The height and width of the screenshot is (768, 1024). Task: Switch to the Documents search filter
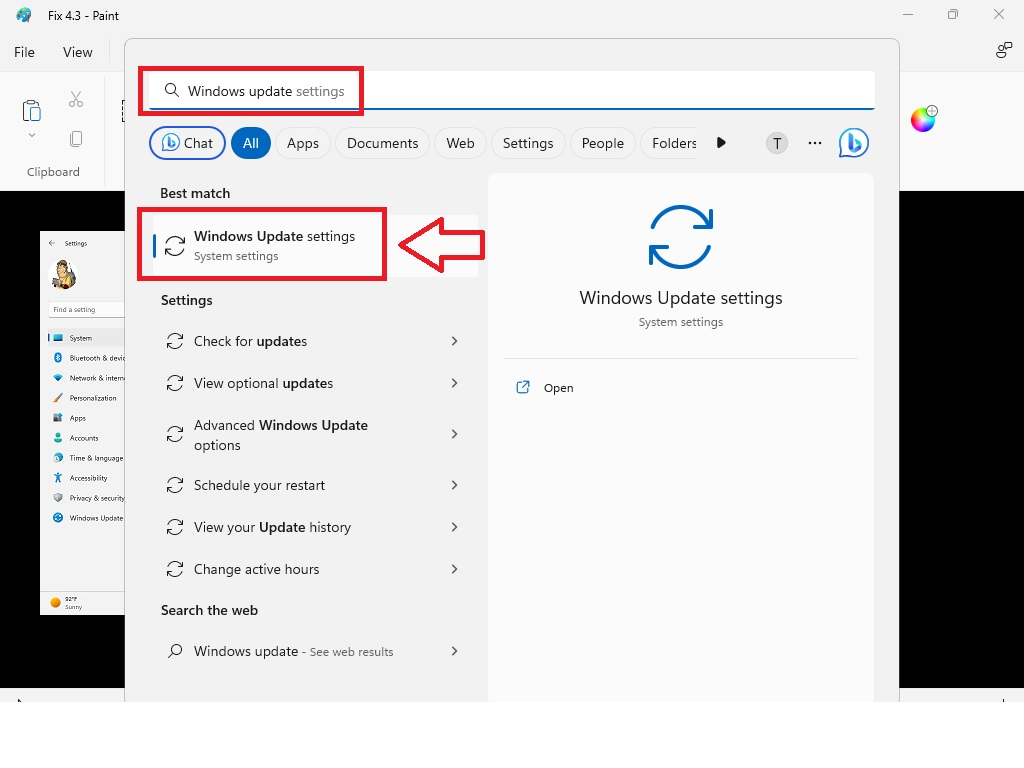(383, 143)
